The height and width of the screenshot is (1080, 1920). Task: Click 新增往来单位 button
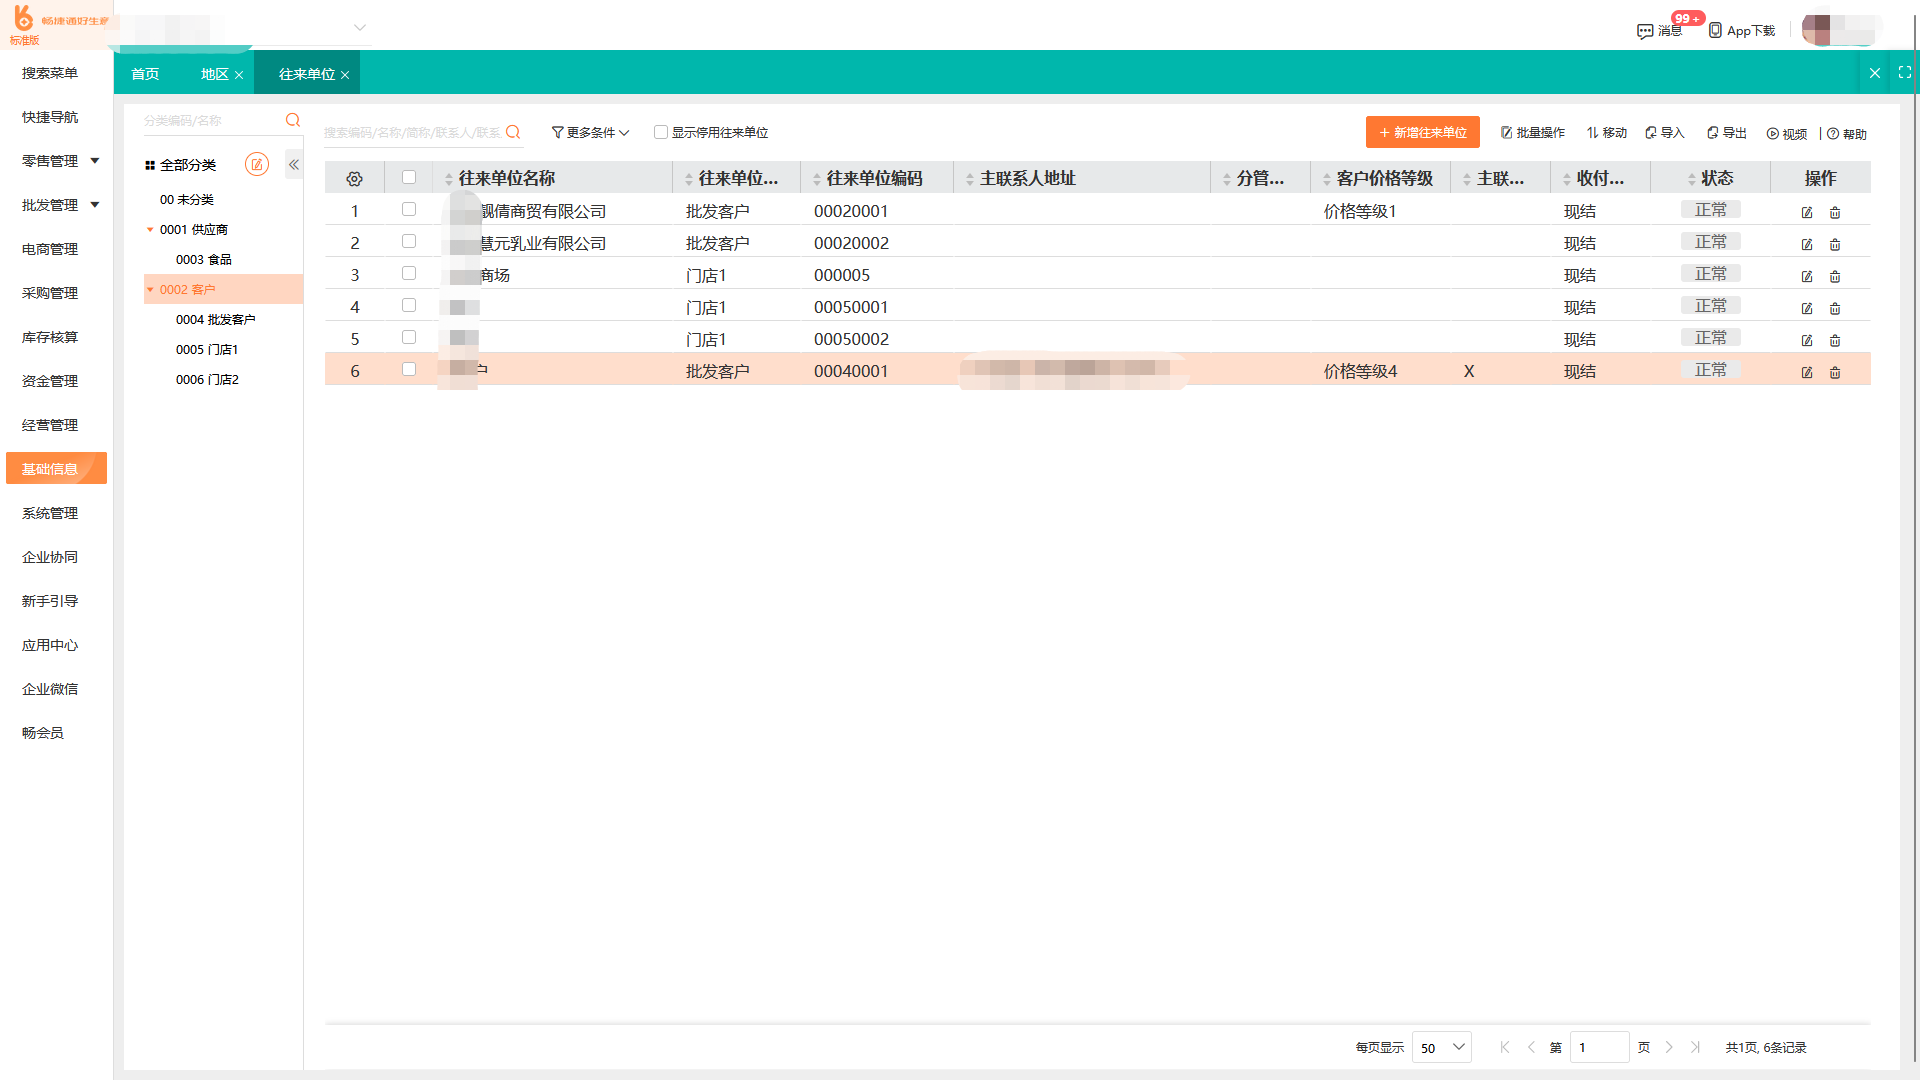[x=1425, y=131]
